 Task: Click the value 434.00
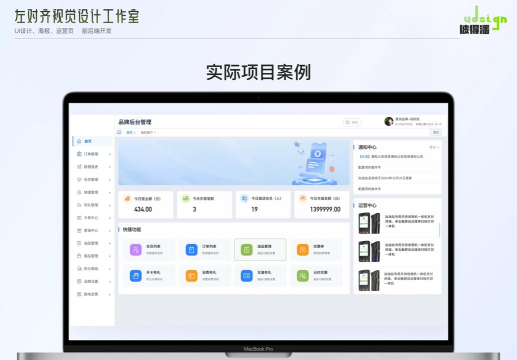143,209
